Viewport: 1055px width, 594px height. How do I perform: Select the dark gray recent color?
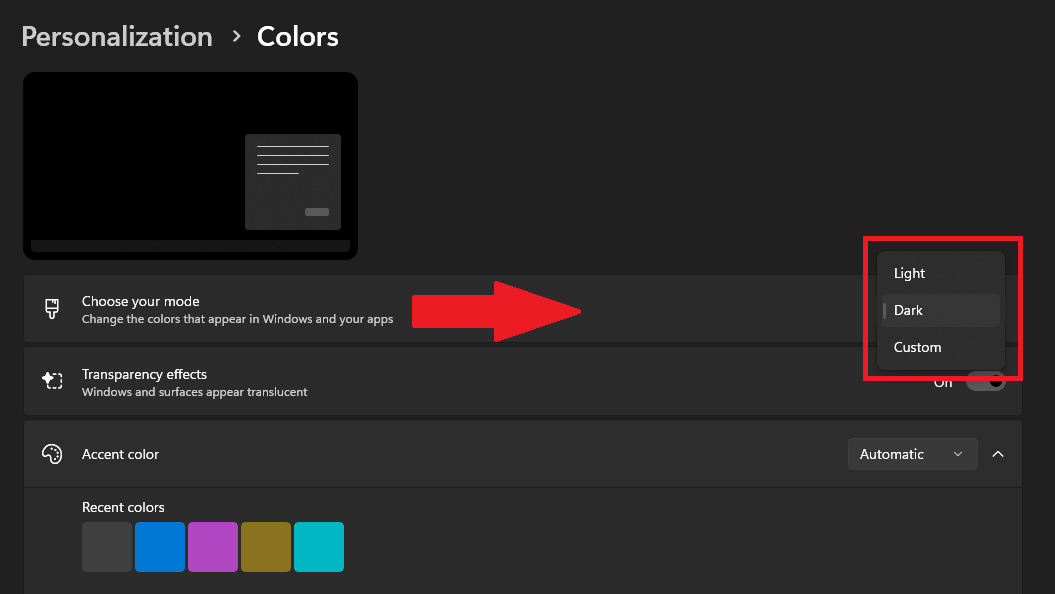pos(107,547)
